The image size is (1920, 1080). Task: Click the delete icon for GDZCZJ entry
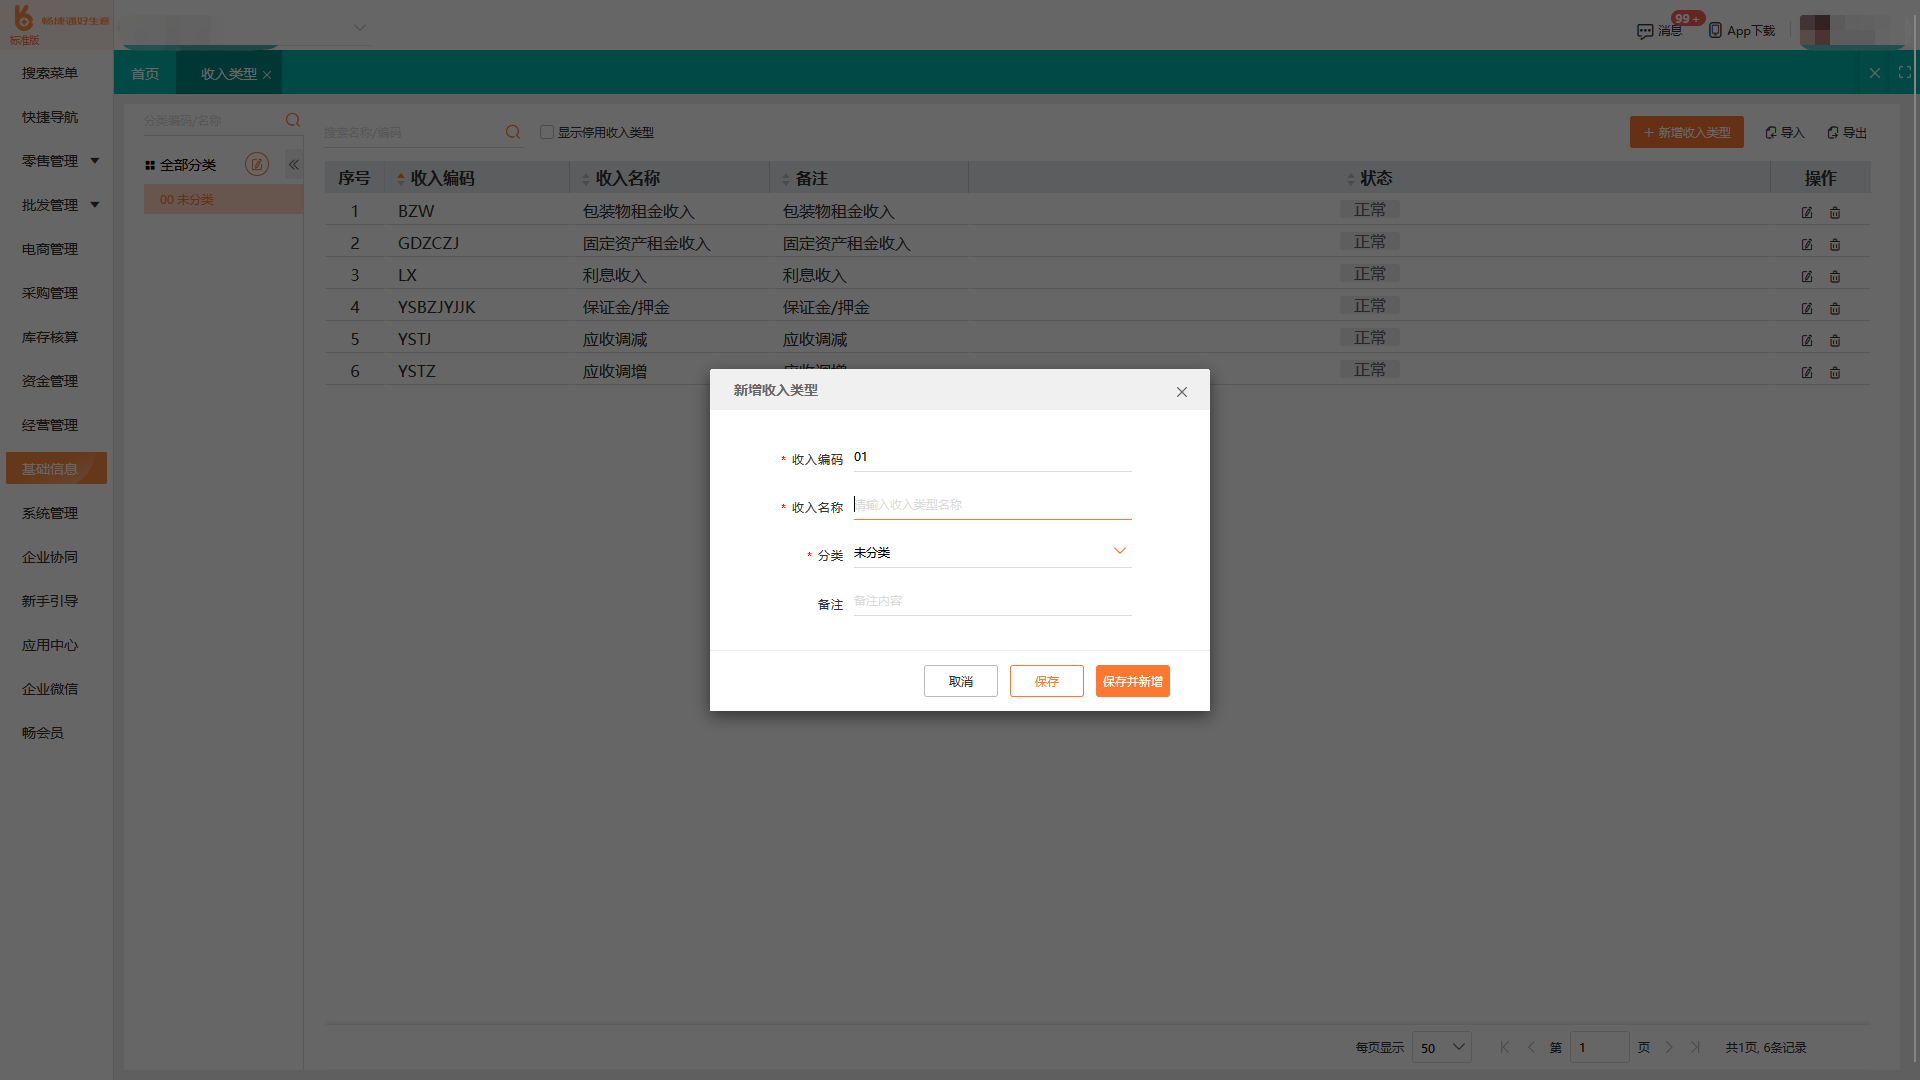[1834, 243]
